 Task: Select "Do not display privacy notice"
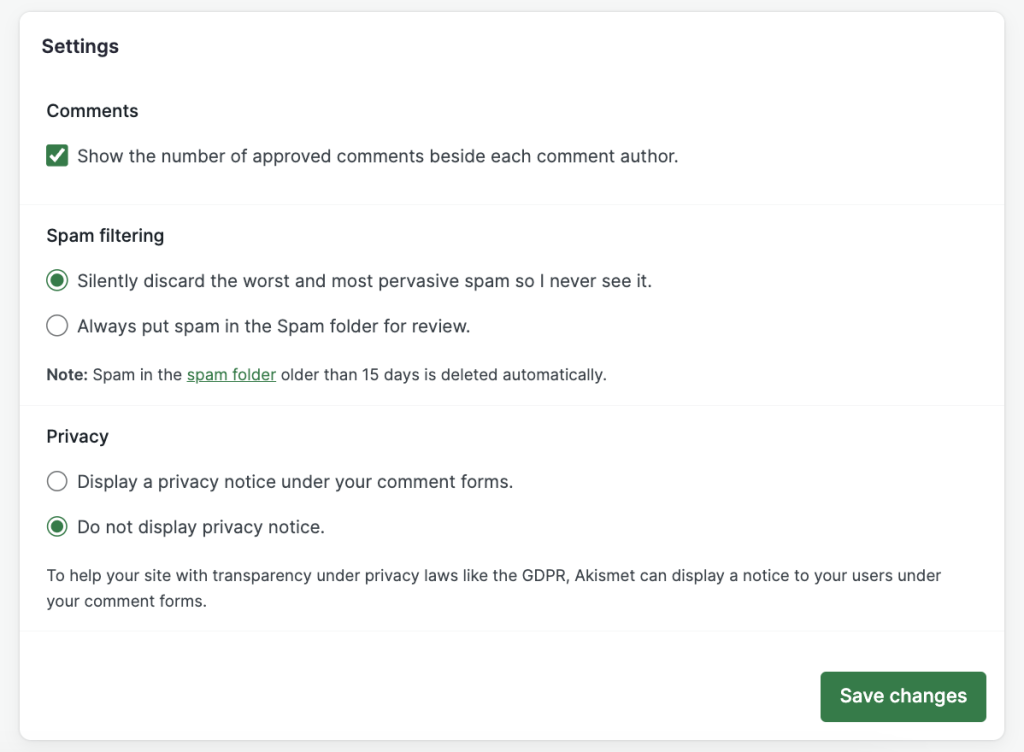pyautogui.click(x=57, y=527)
